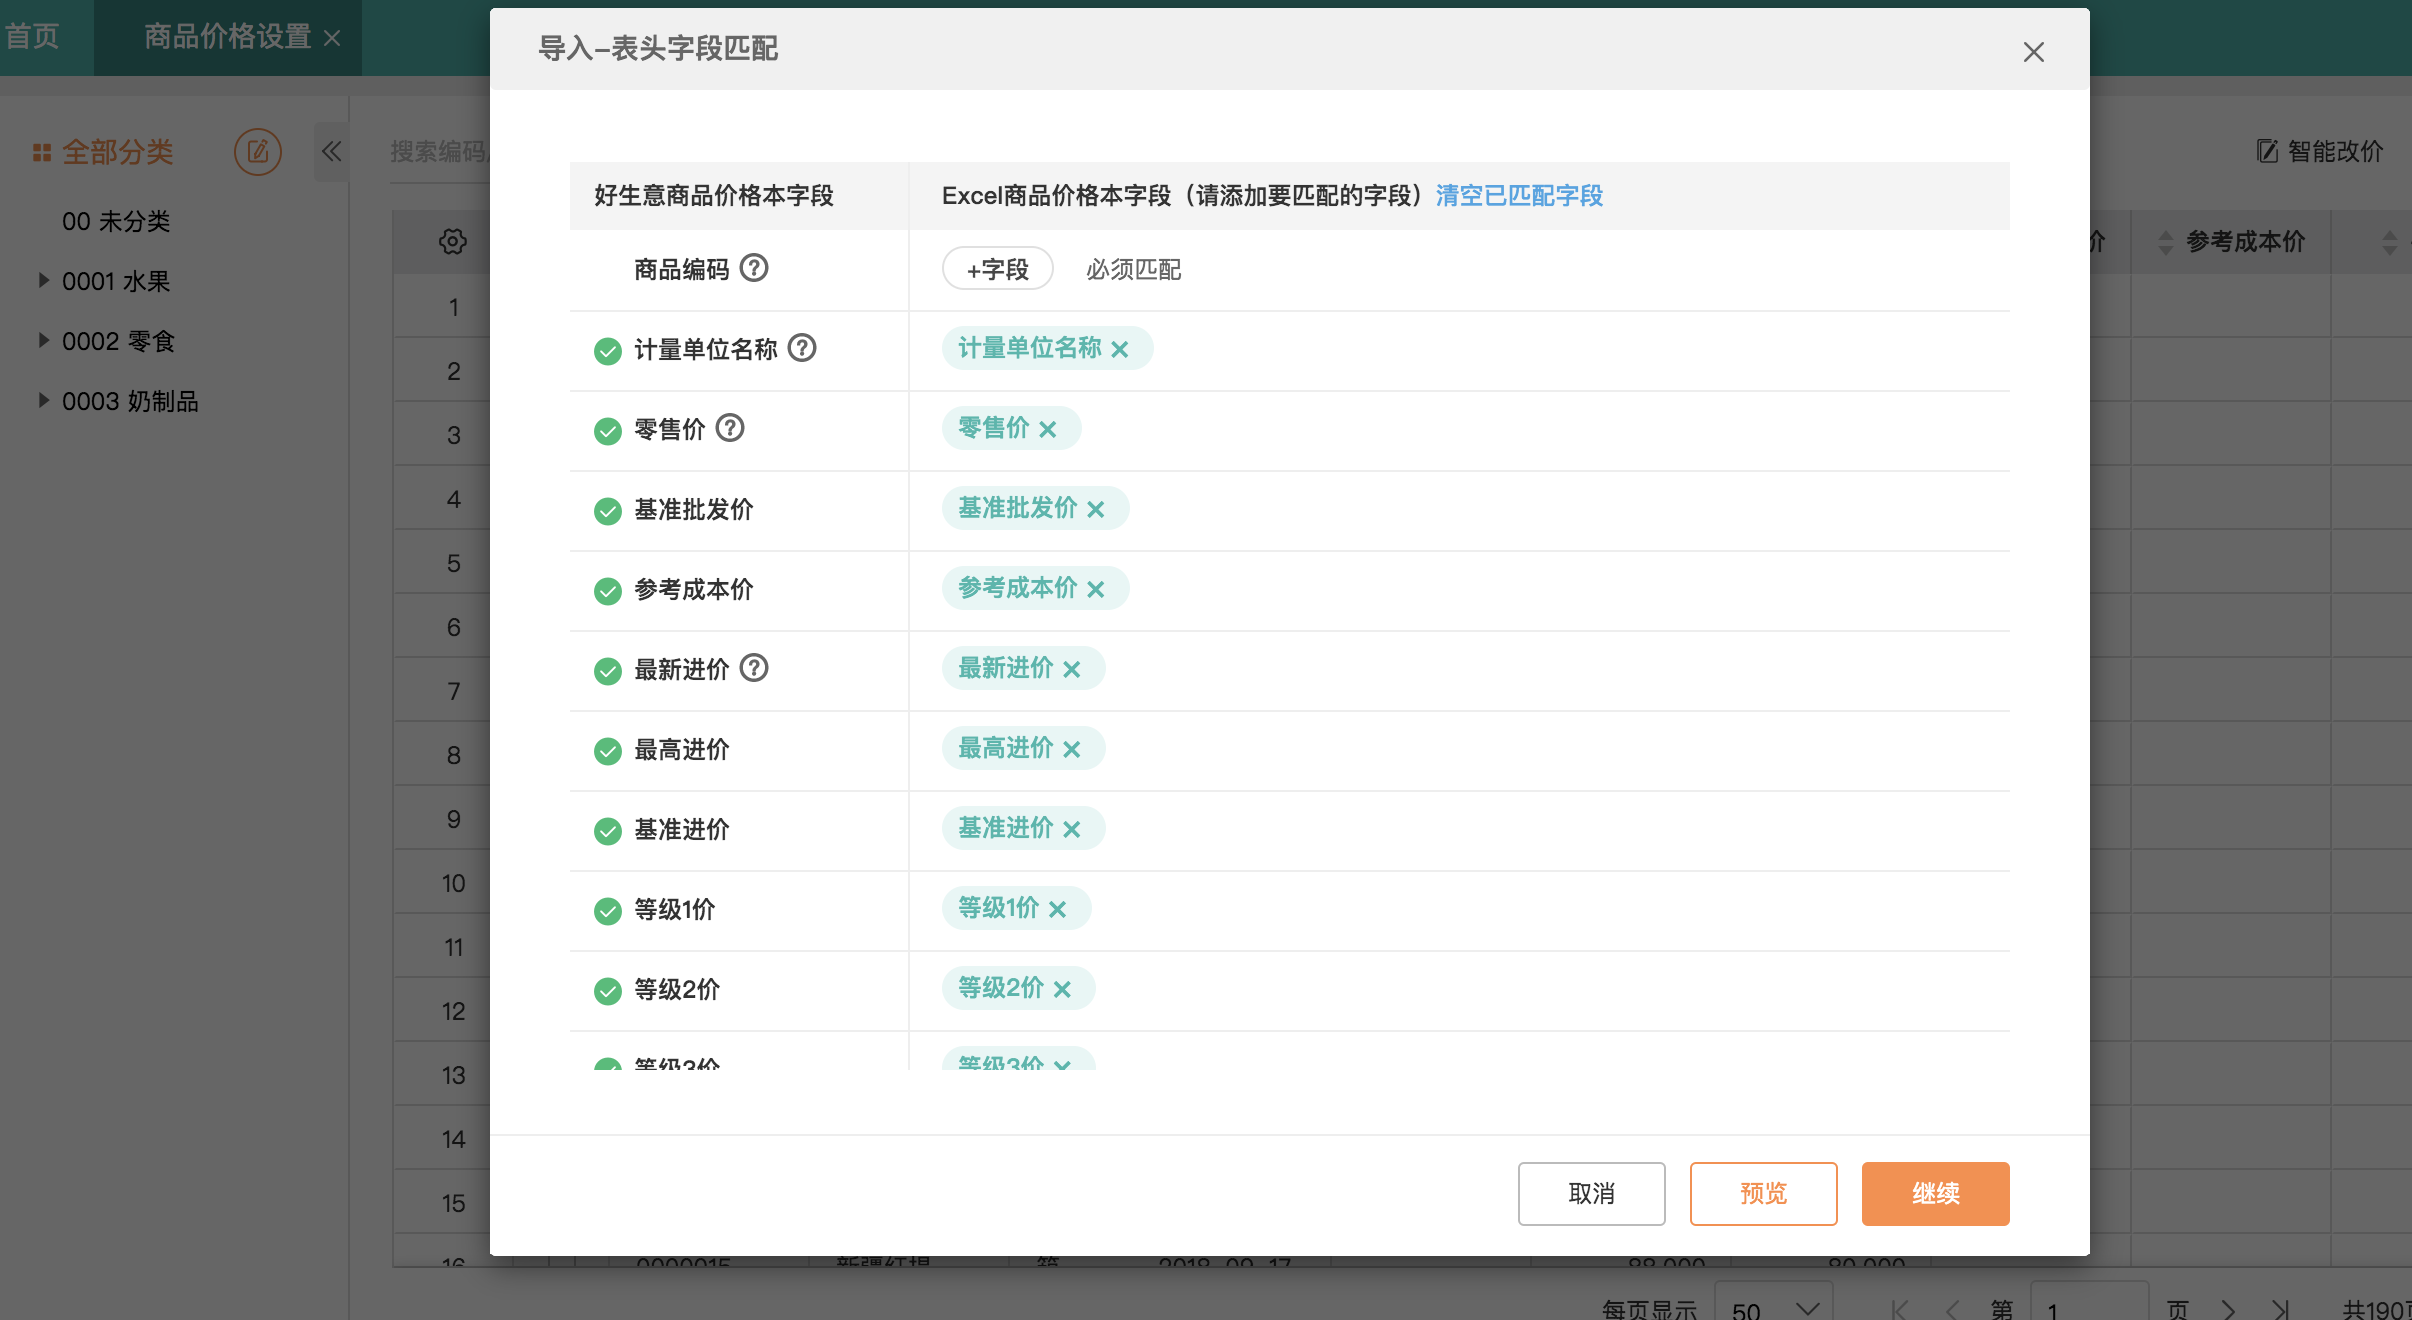Viewport: 2412px width, 1320px height.
Task: Click the edit icon next to 全部分类
Action: pyautogui.click(x=258, y=151)
